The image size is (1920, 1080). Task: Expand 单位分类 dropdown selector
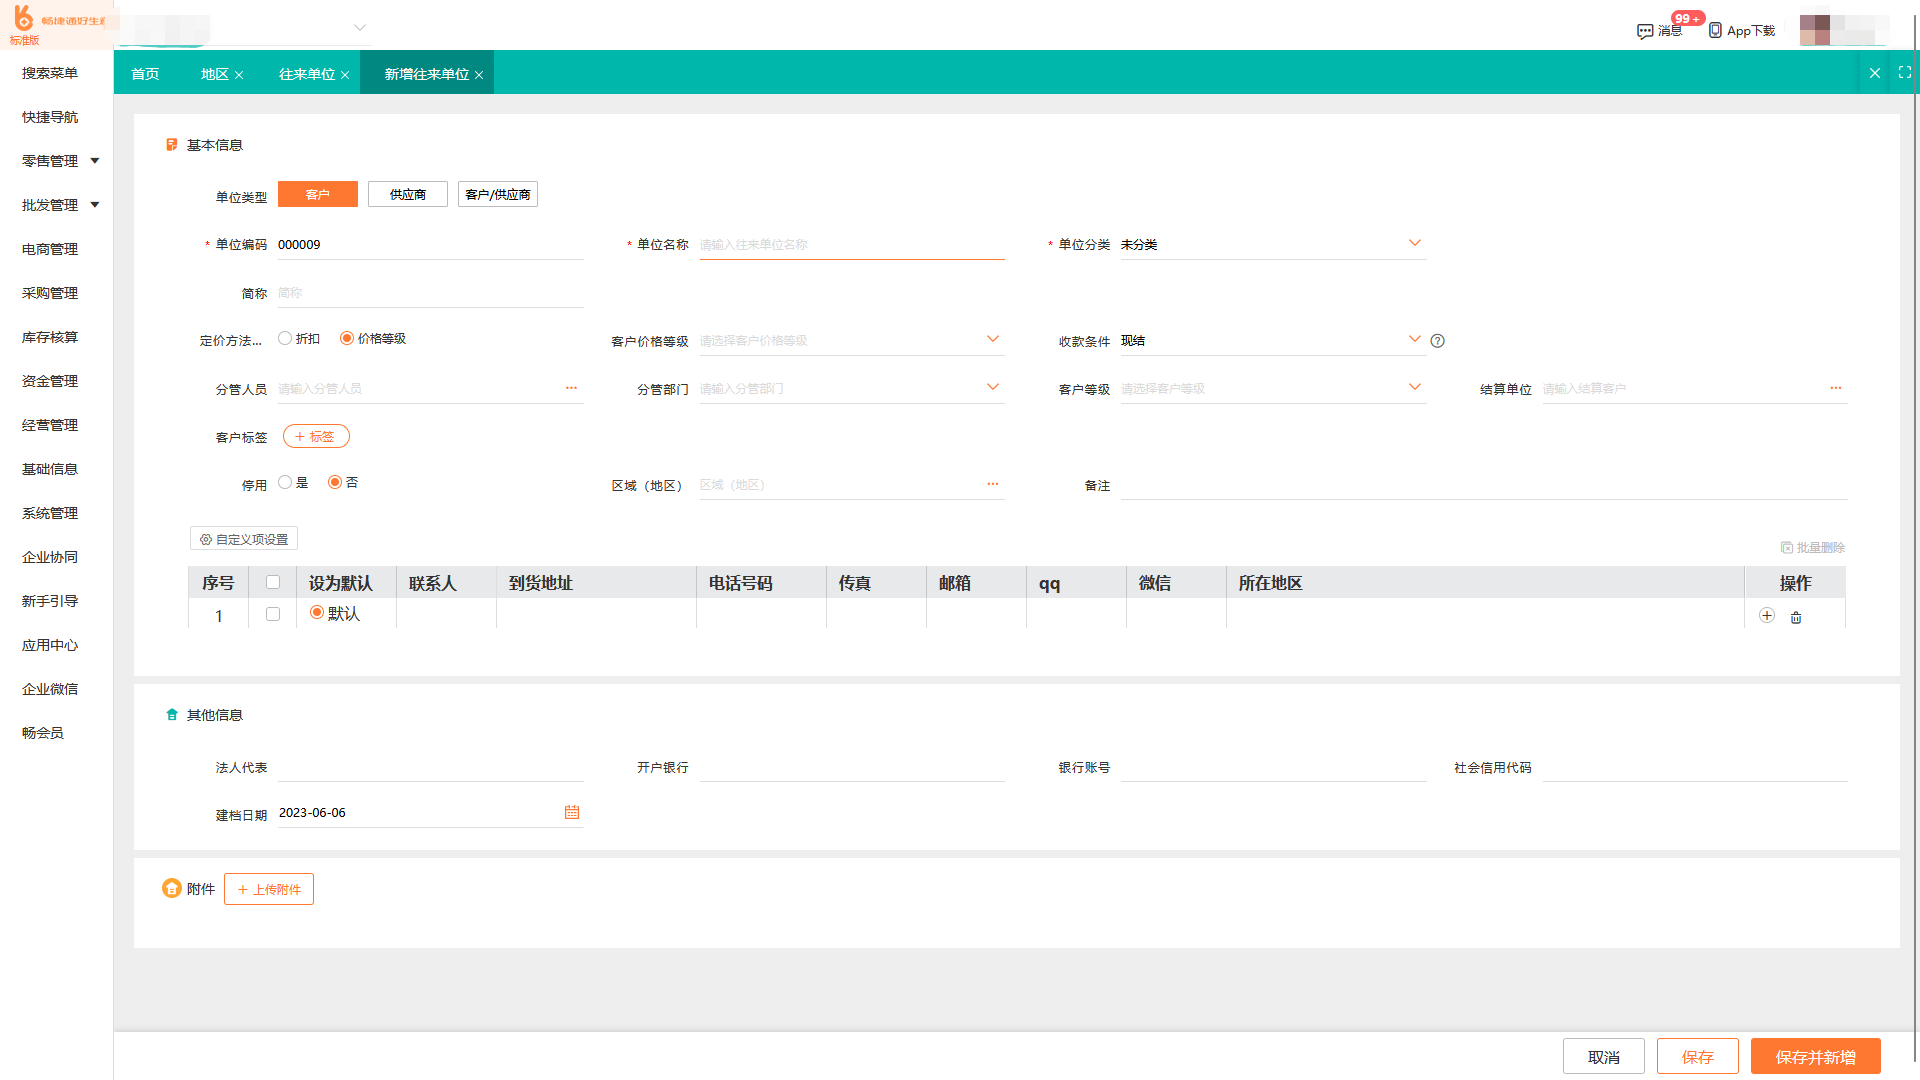pos(1415,243)
